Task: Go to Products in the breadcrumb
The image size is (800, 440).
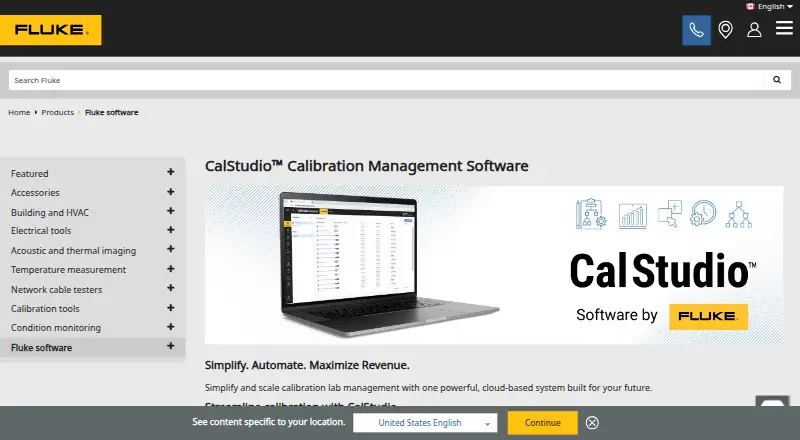Action: tap(58, 112)
